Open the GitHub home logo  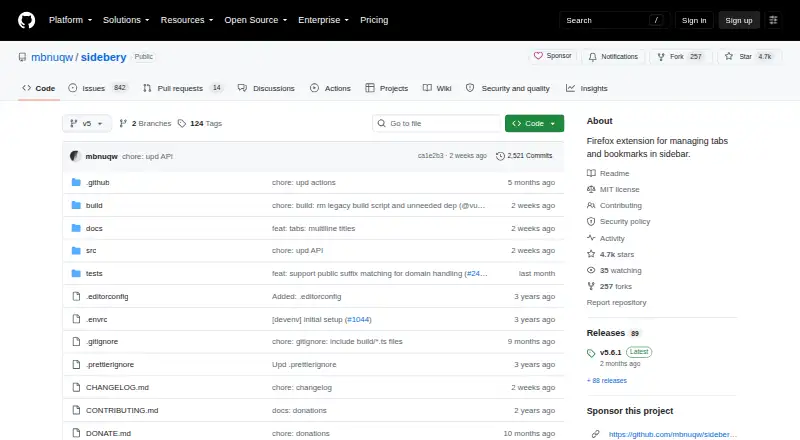(27, 20)
